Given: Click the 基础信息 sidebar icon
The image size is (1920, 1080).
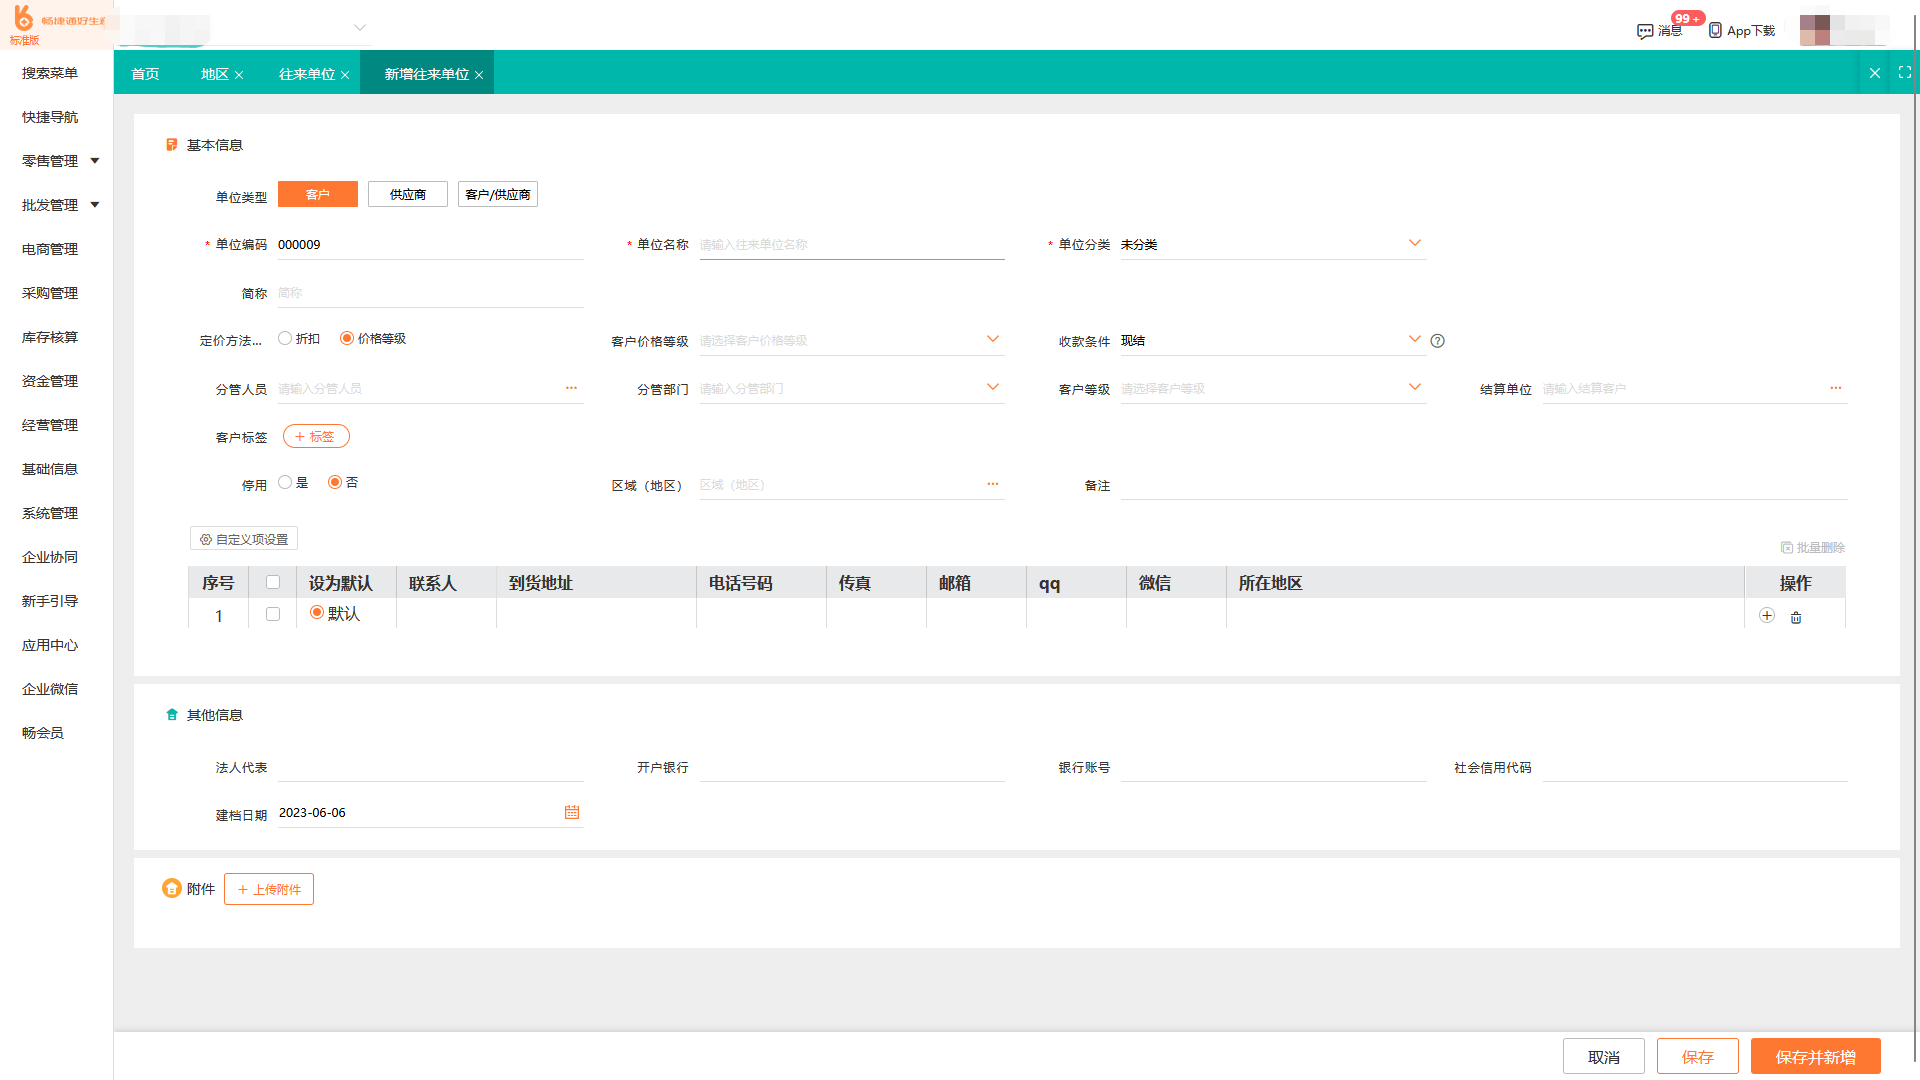Looking at the screenshot, I should [x=51, y=468].
